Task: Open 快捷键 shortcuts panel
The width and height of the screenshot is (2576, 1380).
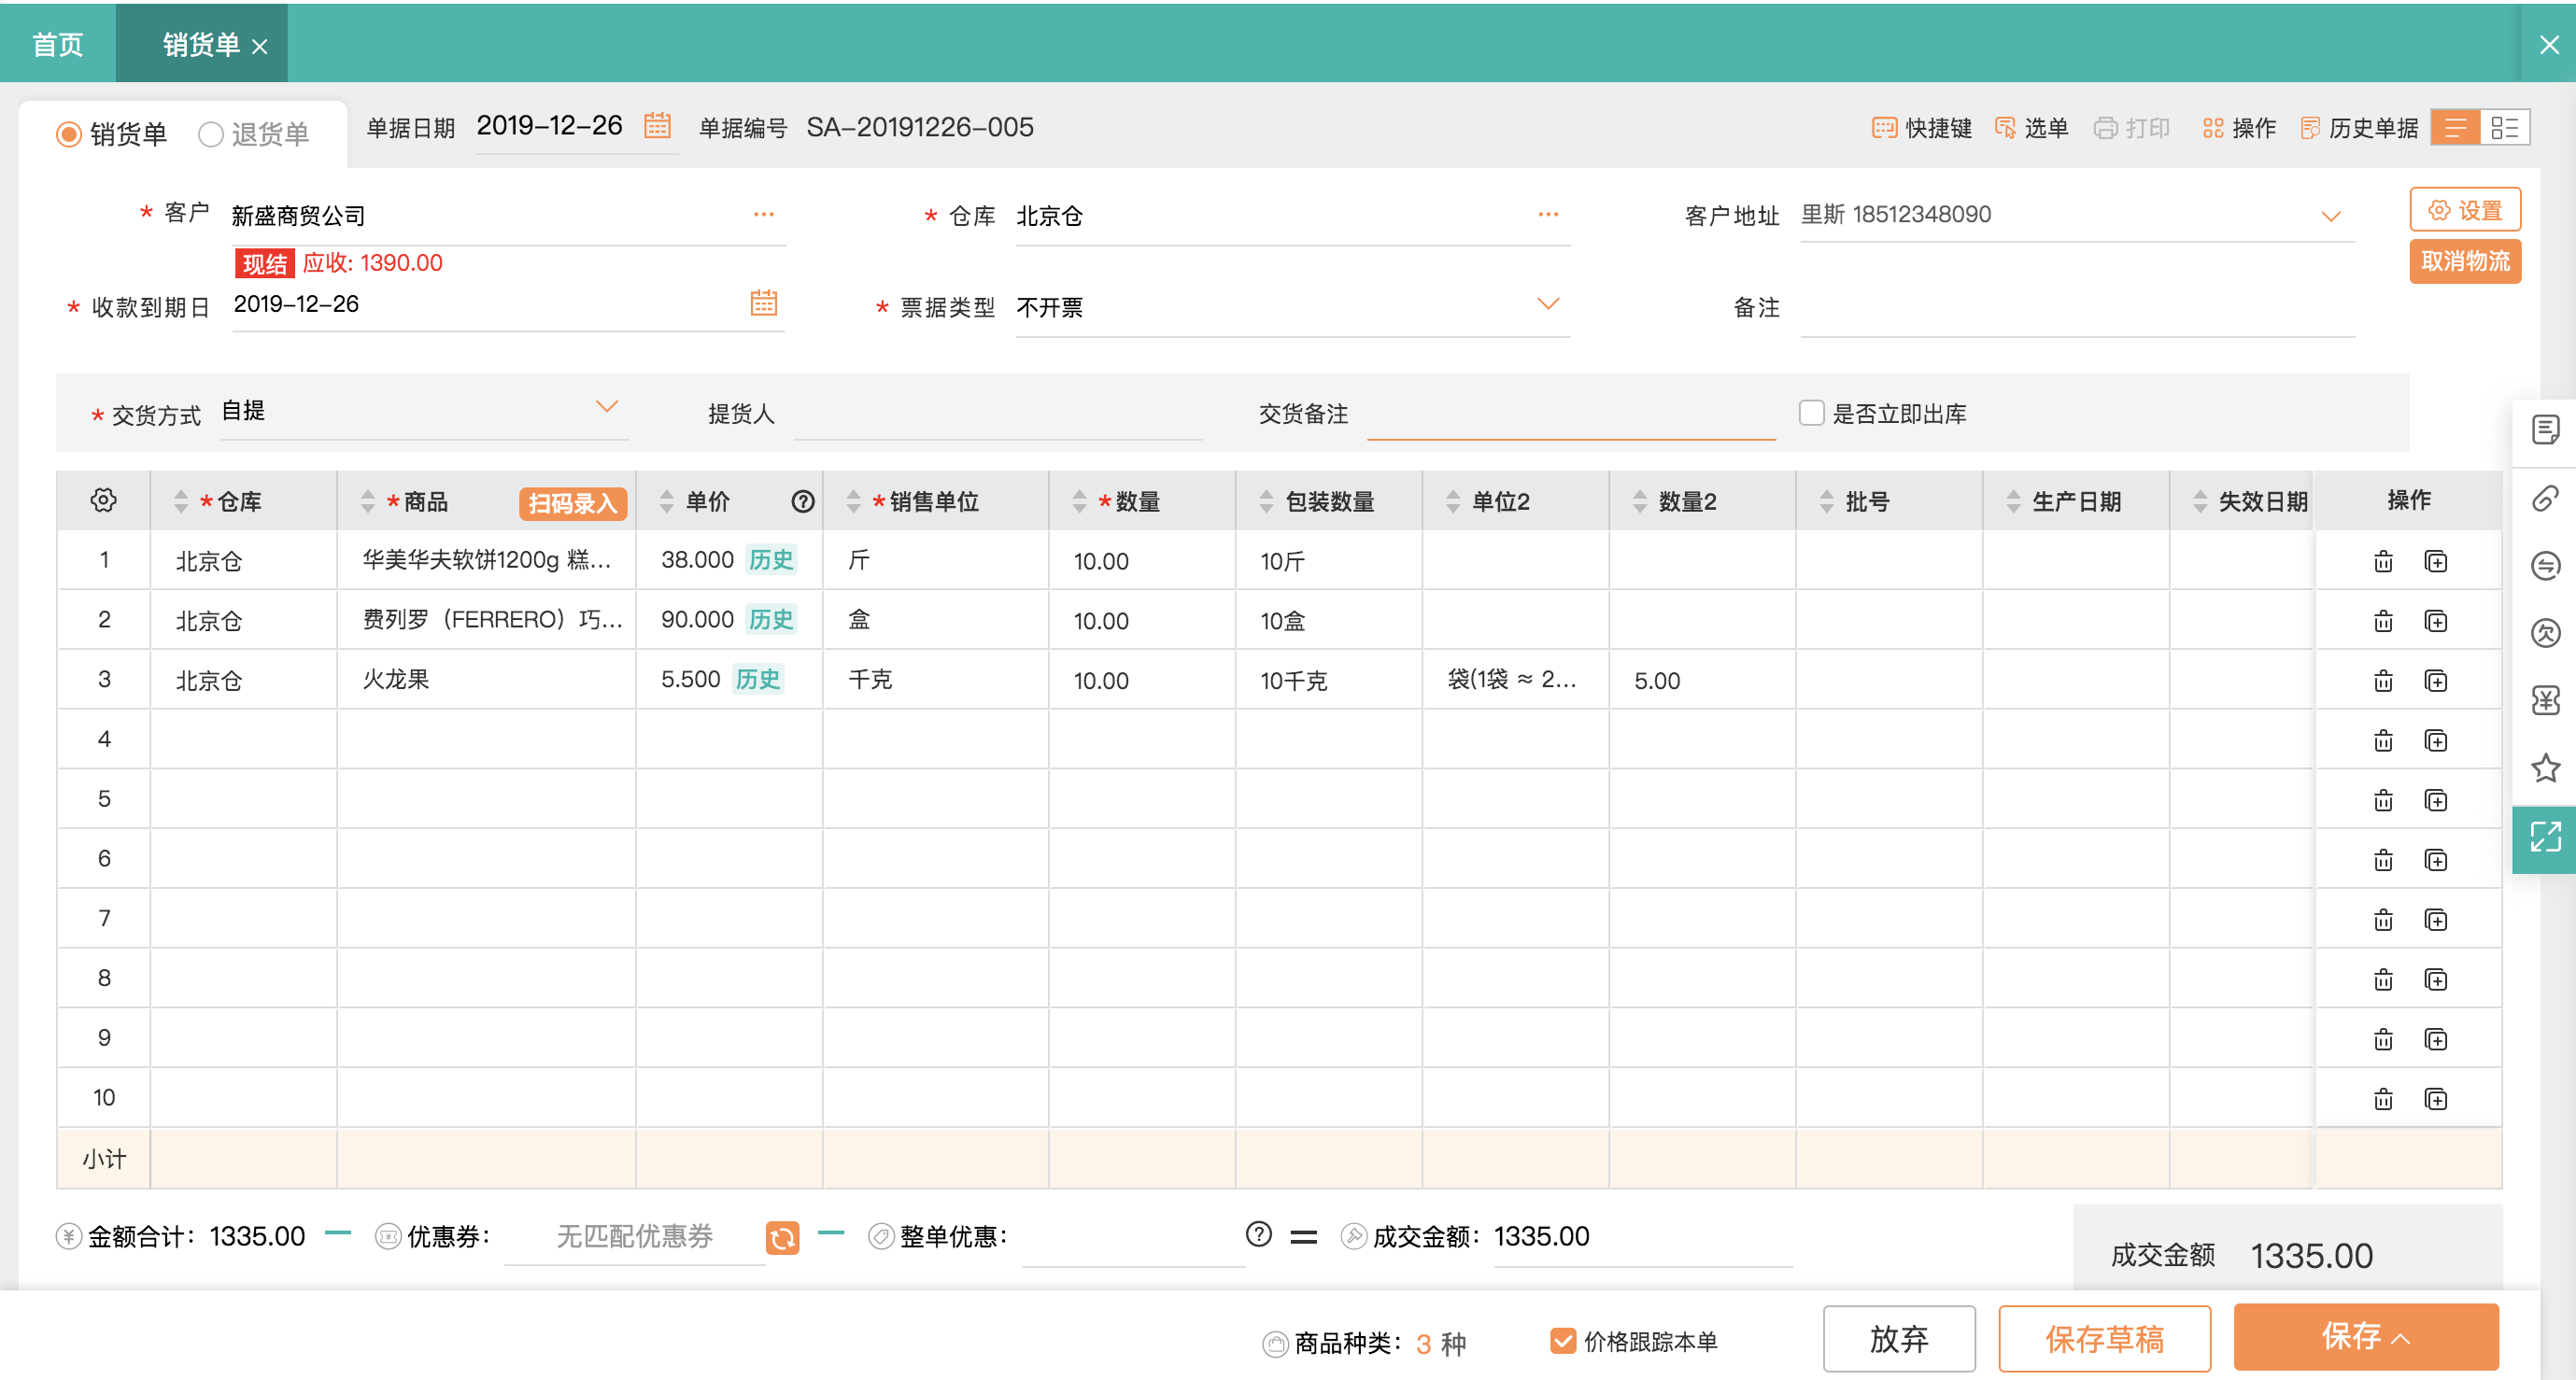Action: (x=1920, y=126)
